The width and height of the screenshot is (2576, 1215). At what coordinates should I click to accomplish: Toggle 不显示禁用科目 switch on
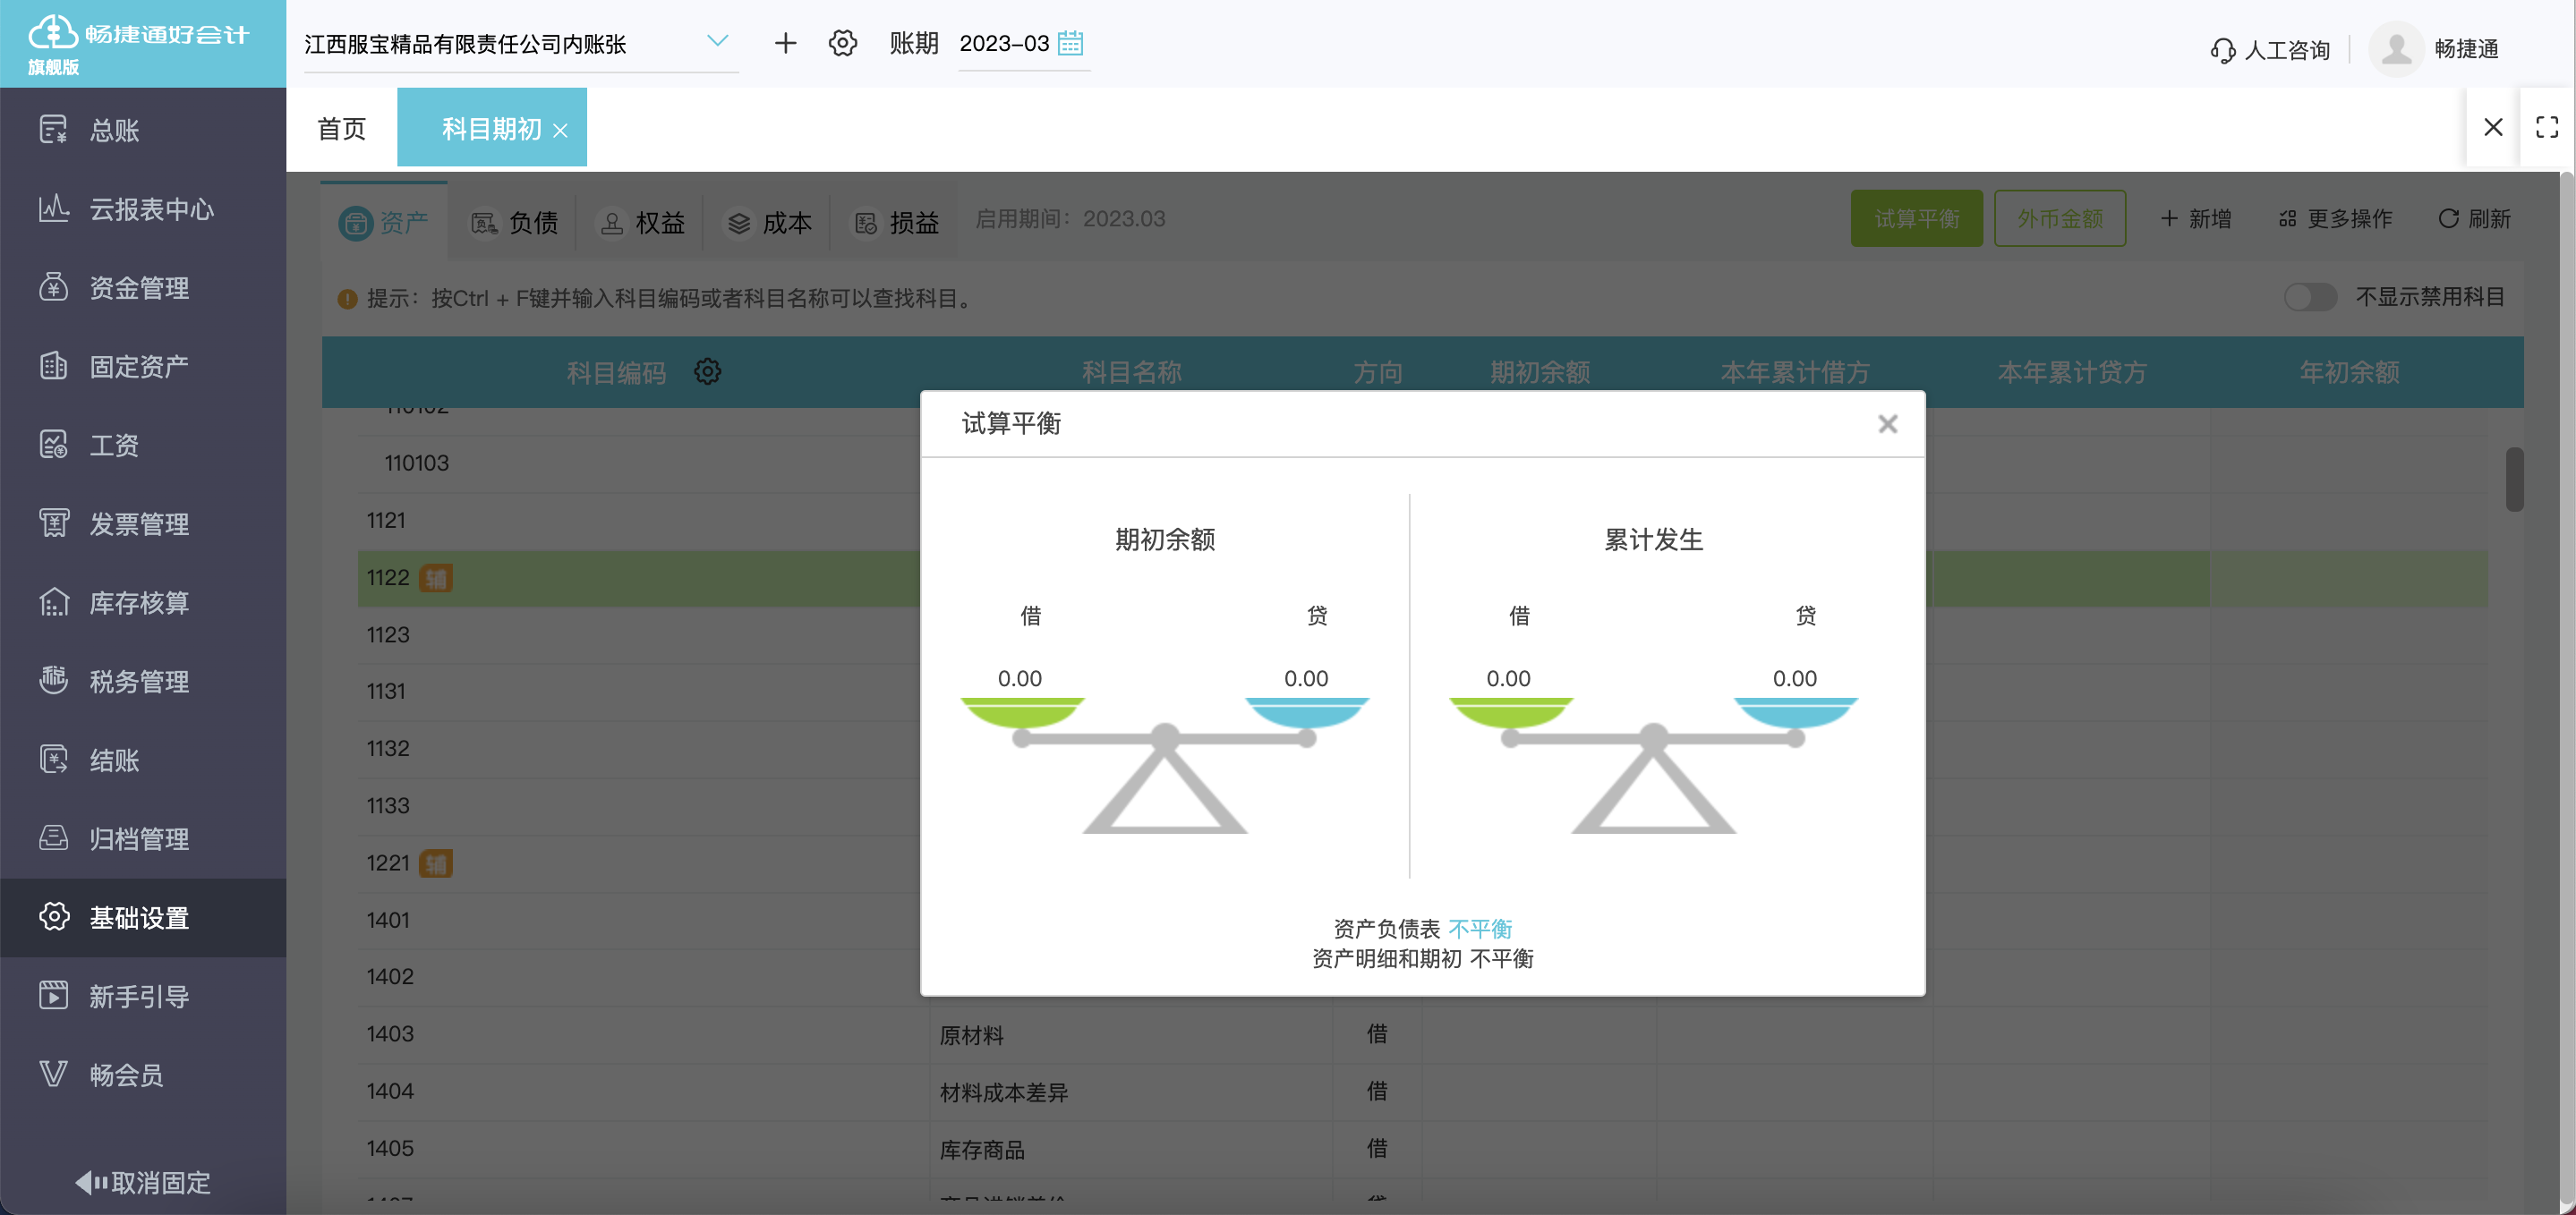tap(2311, 297)
